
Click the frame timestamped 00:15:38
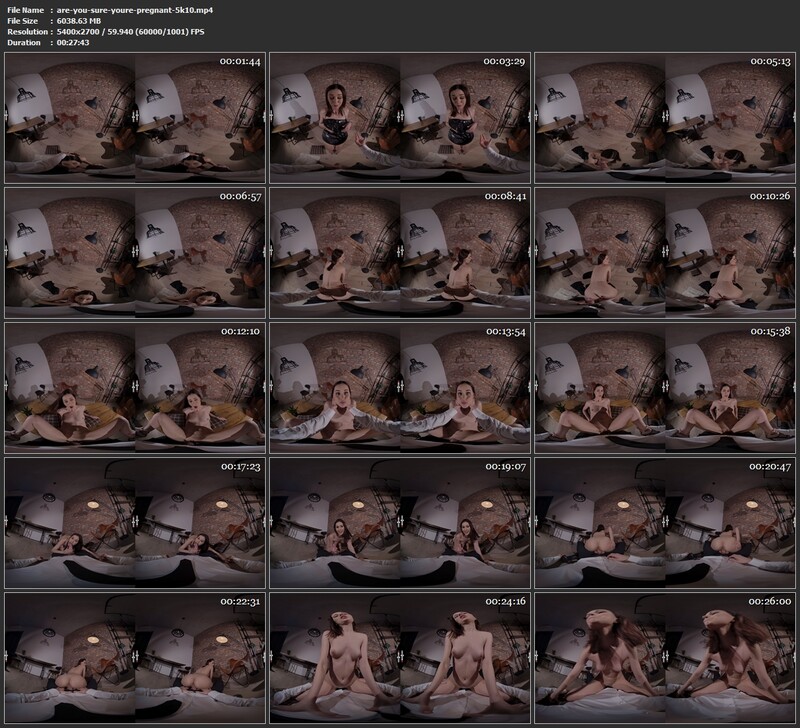(x=665, y=385)
